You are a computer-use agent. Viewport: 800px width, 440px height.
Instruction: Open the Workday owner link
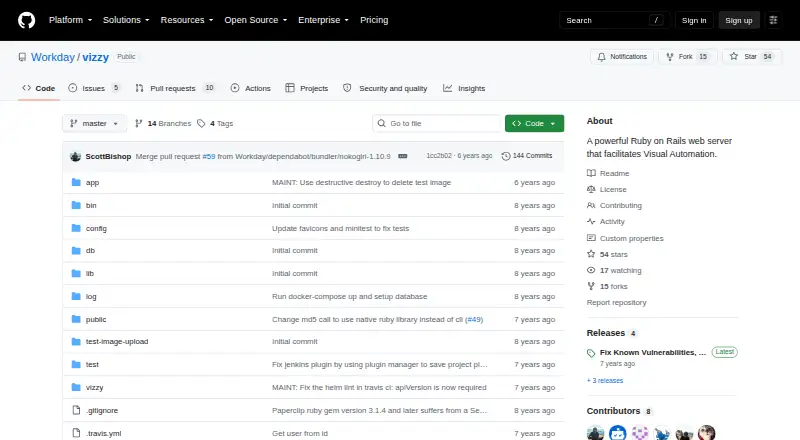click(x=53, y=57)
